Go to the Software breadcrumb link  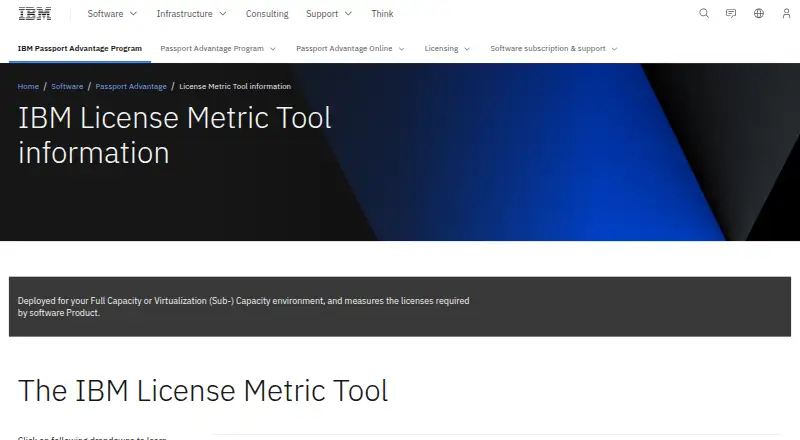point(67,86)
